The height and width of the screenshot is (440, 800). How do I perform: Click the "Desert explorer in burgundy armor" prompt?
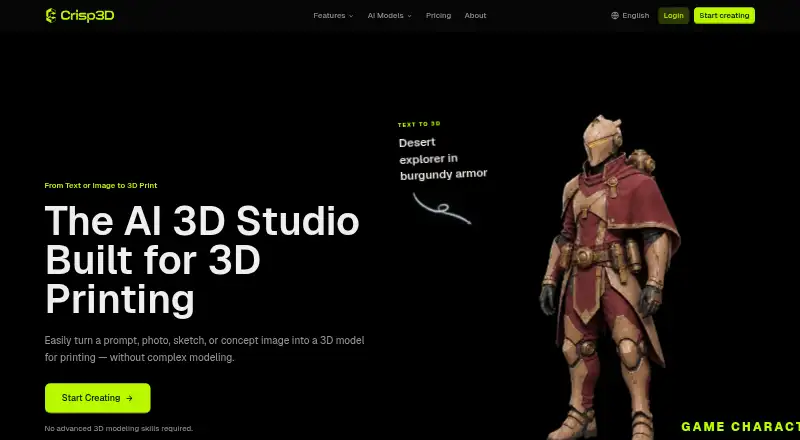click(443, 158)
